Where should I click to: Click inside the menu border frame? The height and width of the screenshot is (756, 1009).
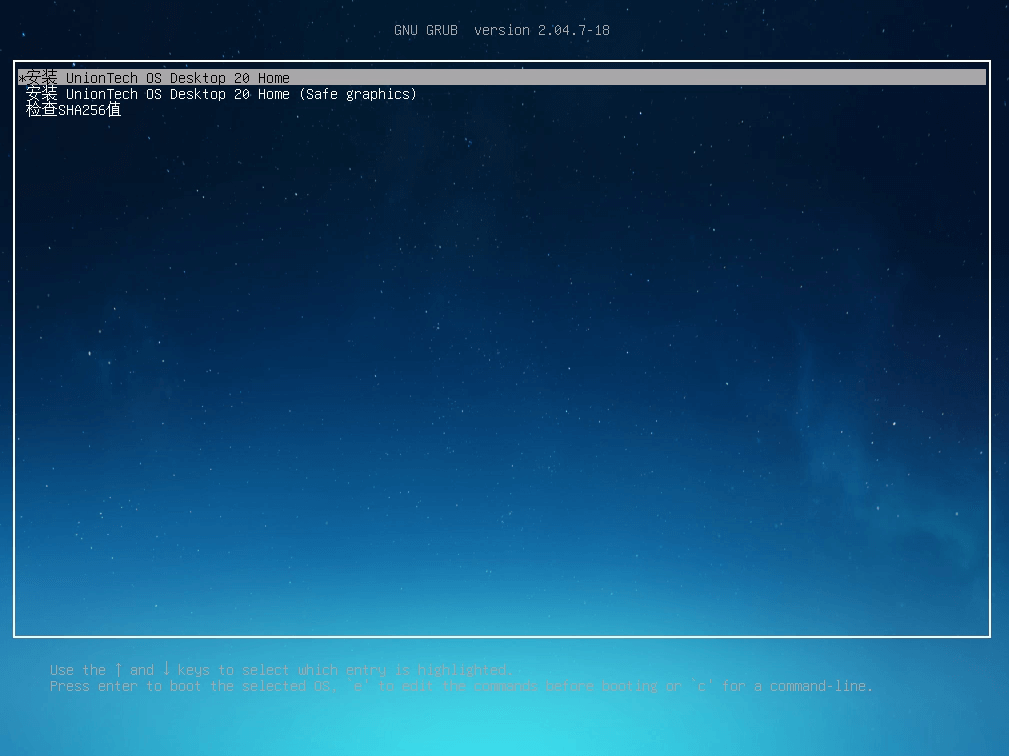point(500,350)
